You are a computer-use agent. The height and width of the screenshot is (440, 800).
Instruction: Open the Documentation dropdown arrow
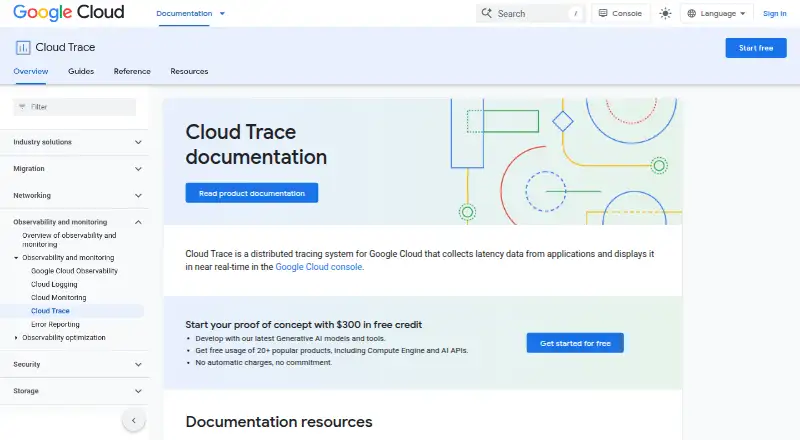222,14
